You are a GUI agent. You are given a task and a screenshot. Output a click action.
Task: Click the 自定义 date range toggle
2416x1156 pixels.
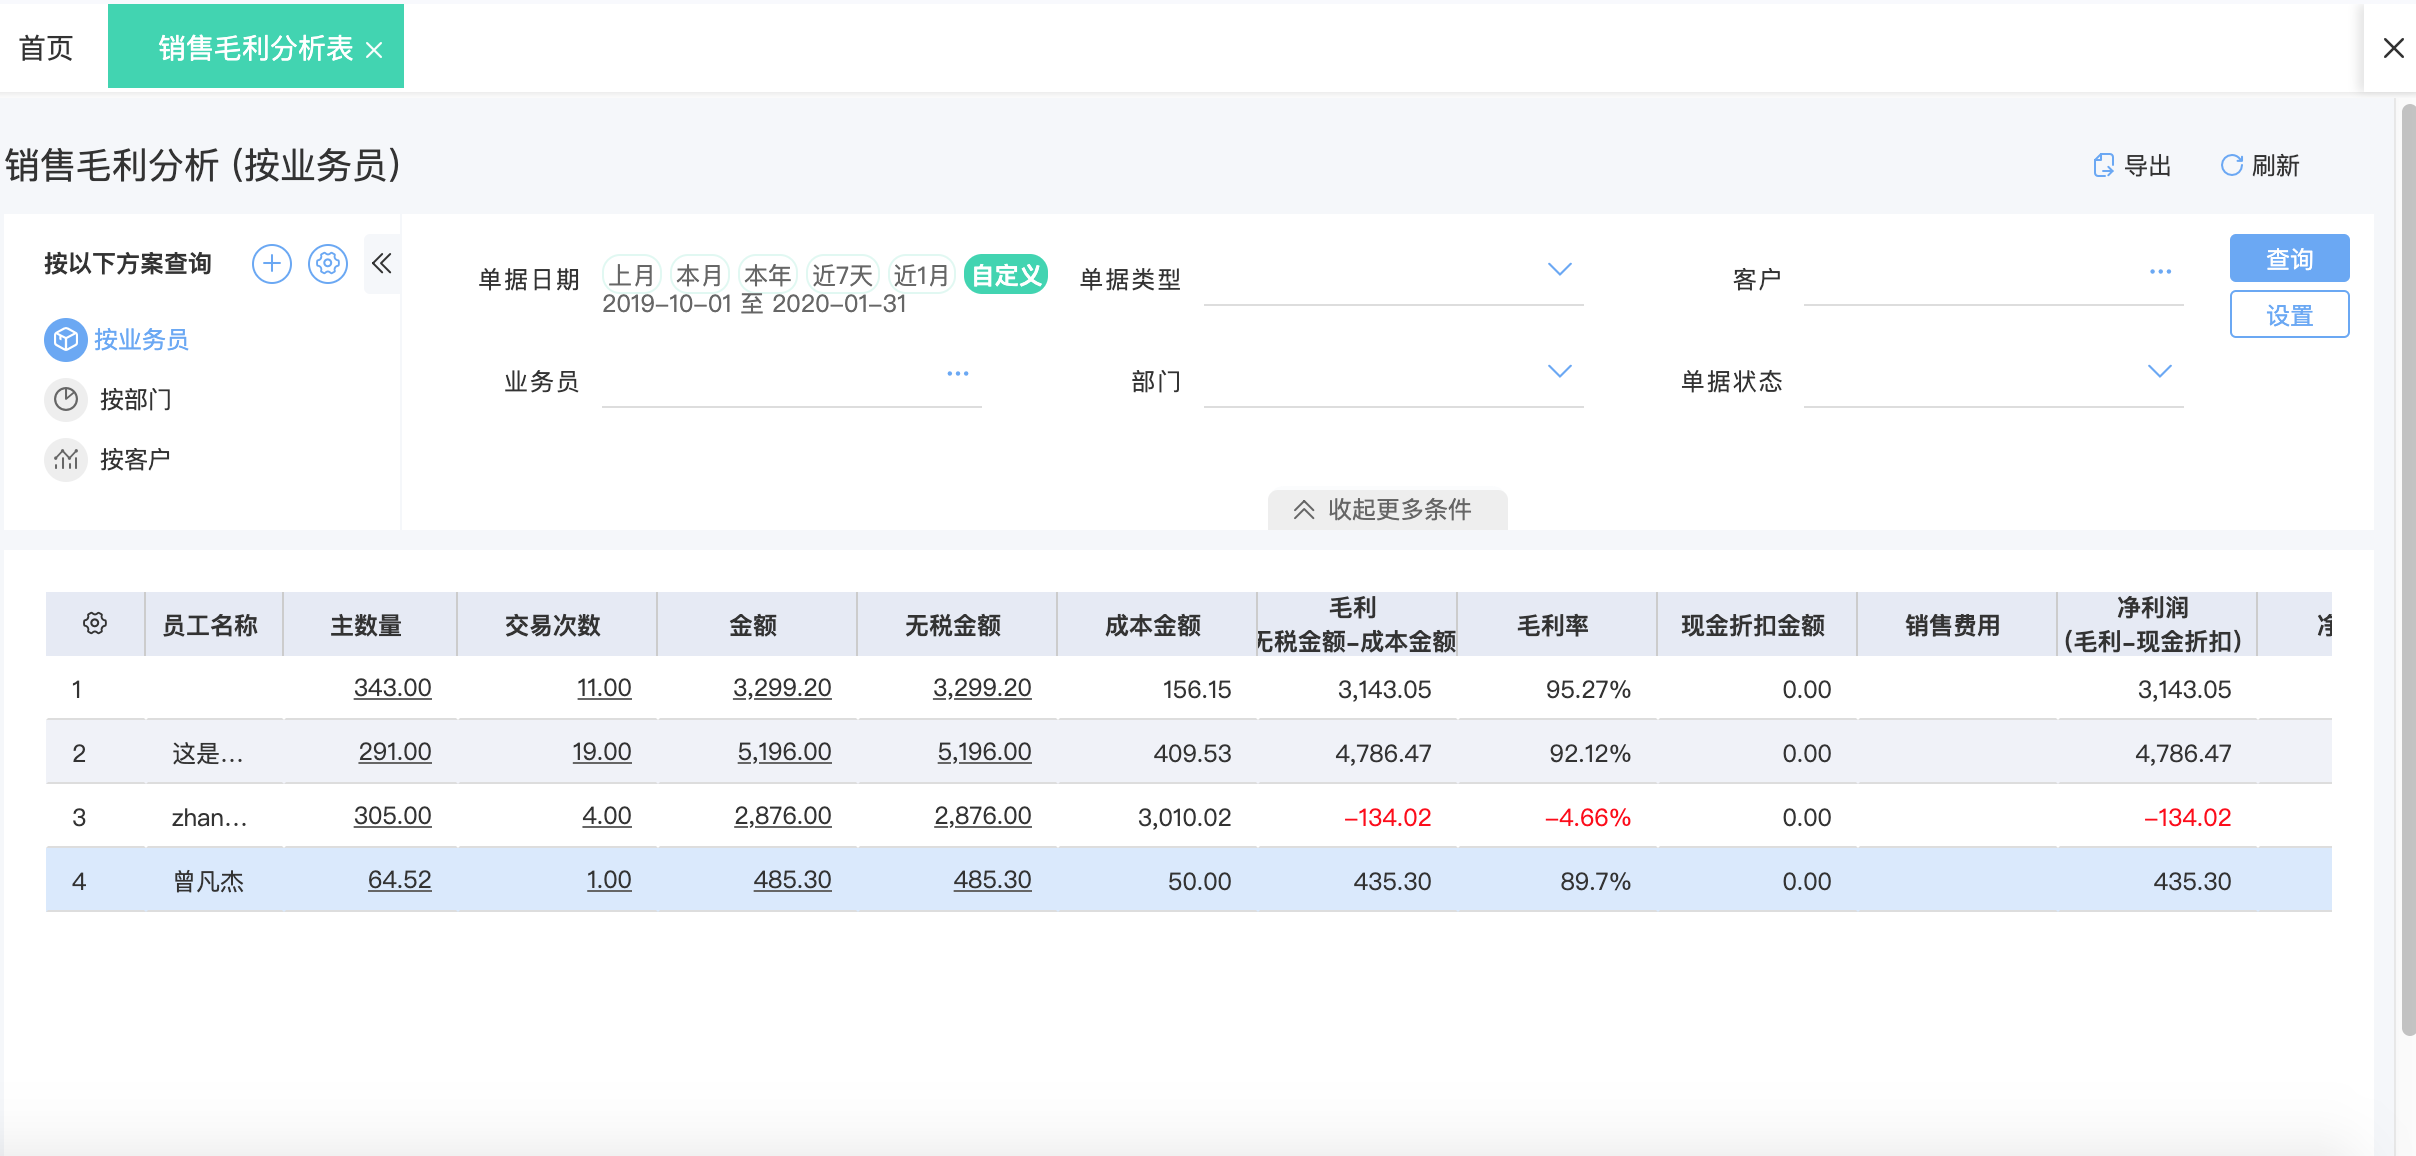[1006, 274]
